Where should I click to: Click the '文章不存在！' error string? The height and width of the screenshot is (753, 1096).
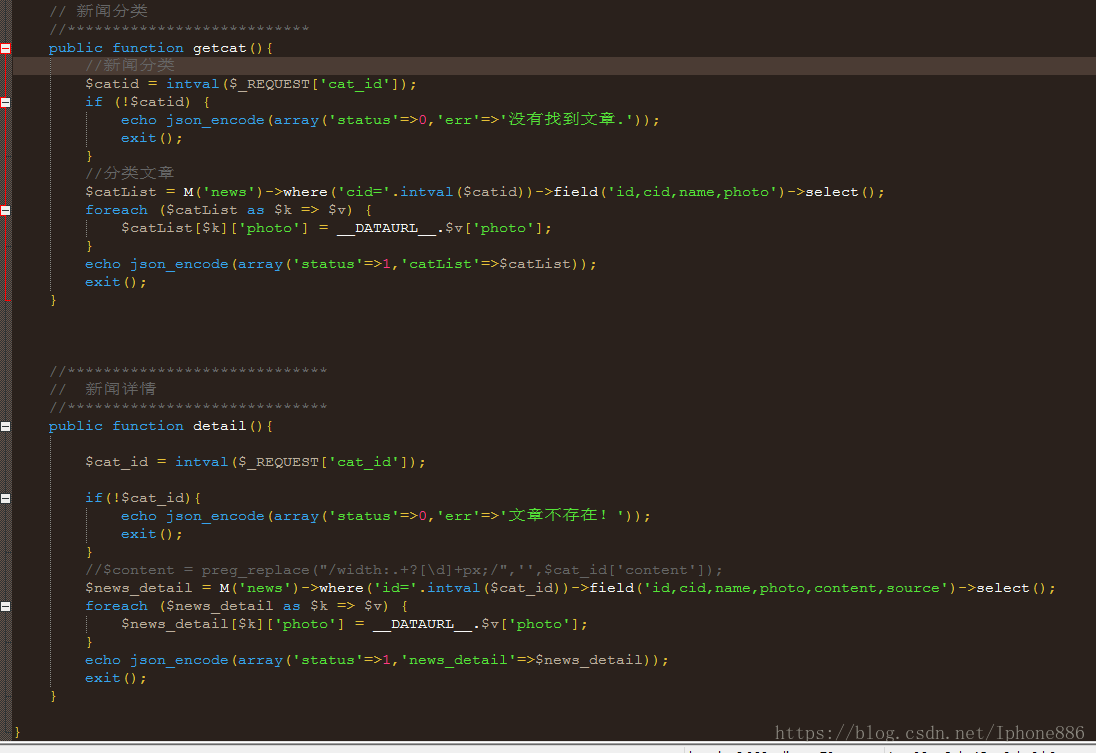565,516
